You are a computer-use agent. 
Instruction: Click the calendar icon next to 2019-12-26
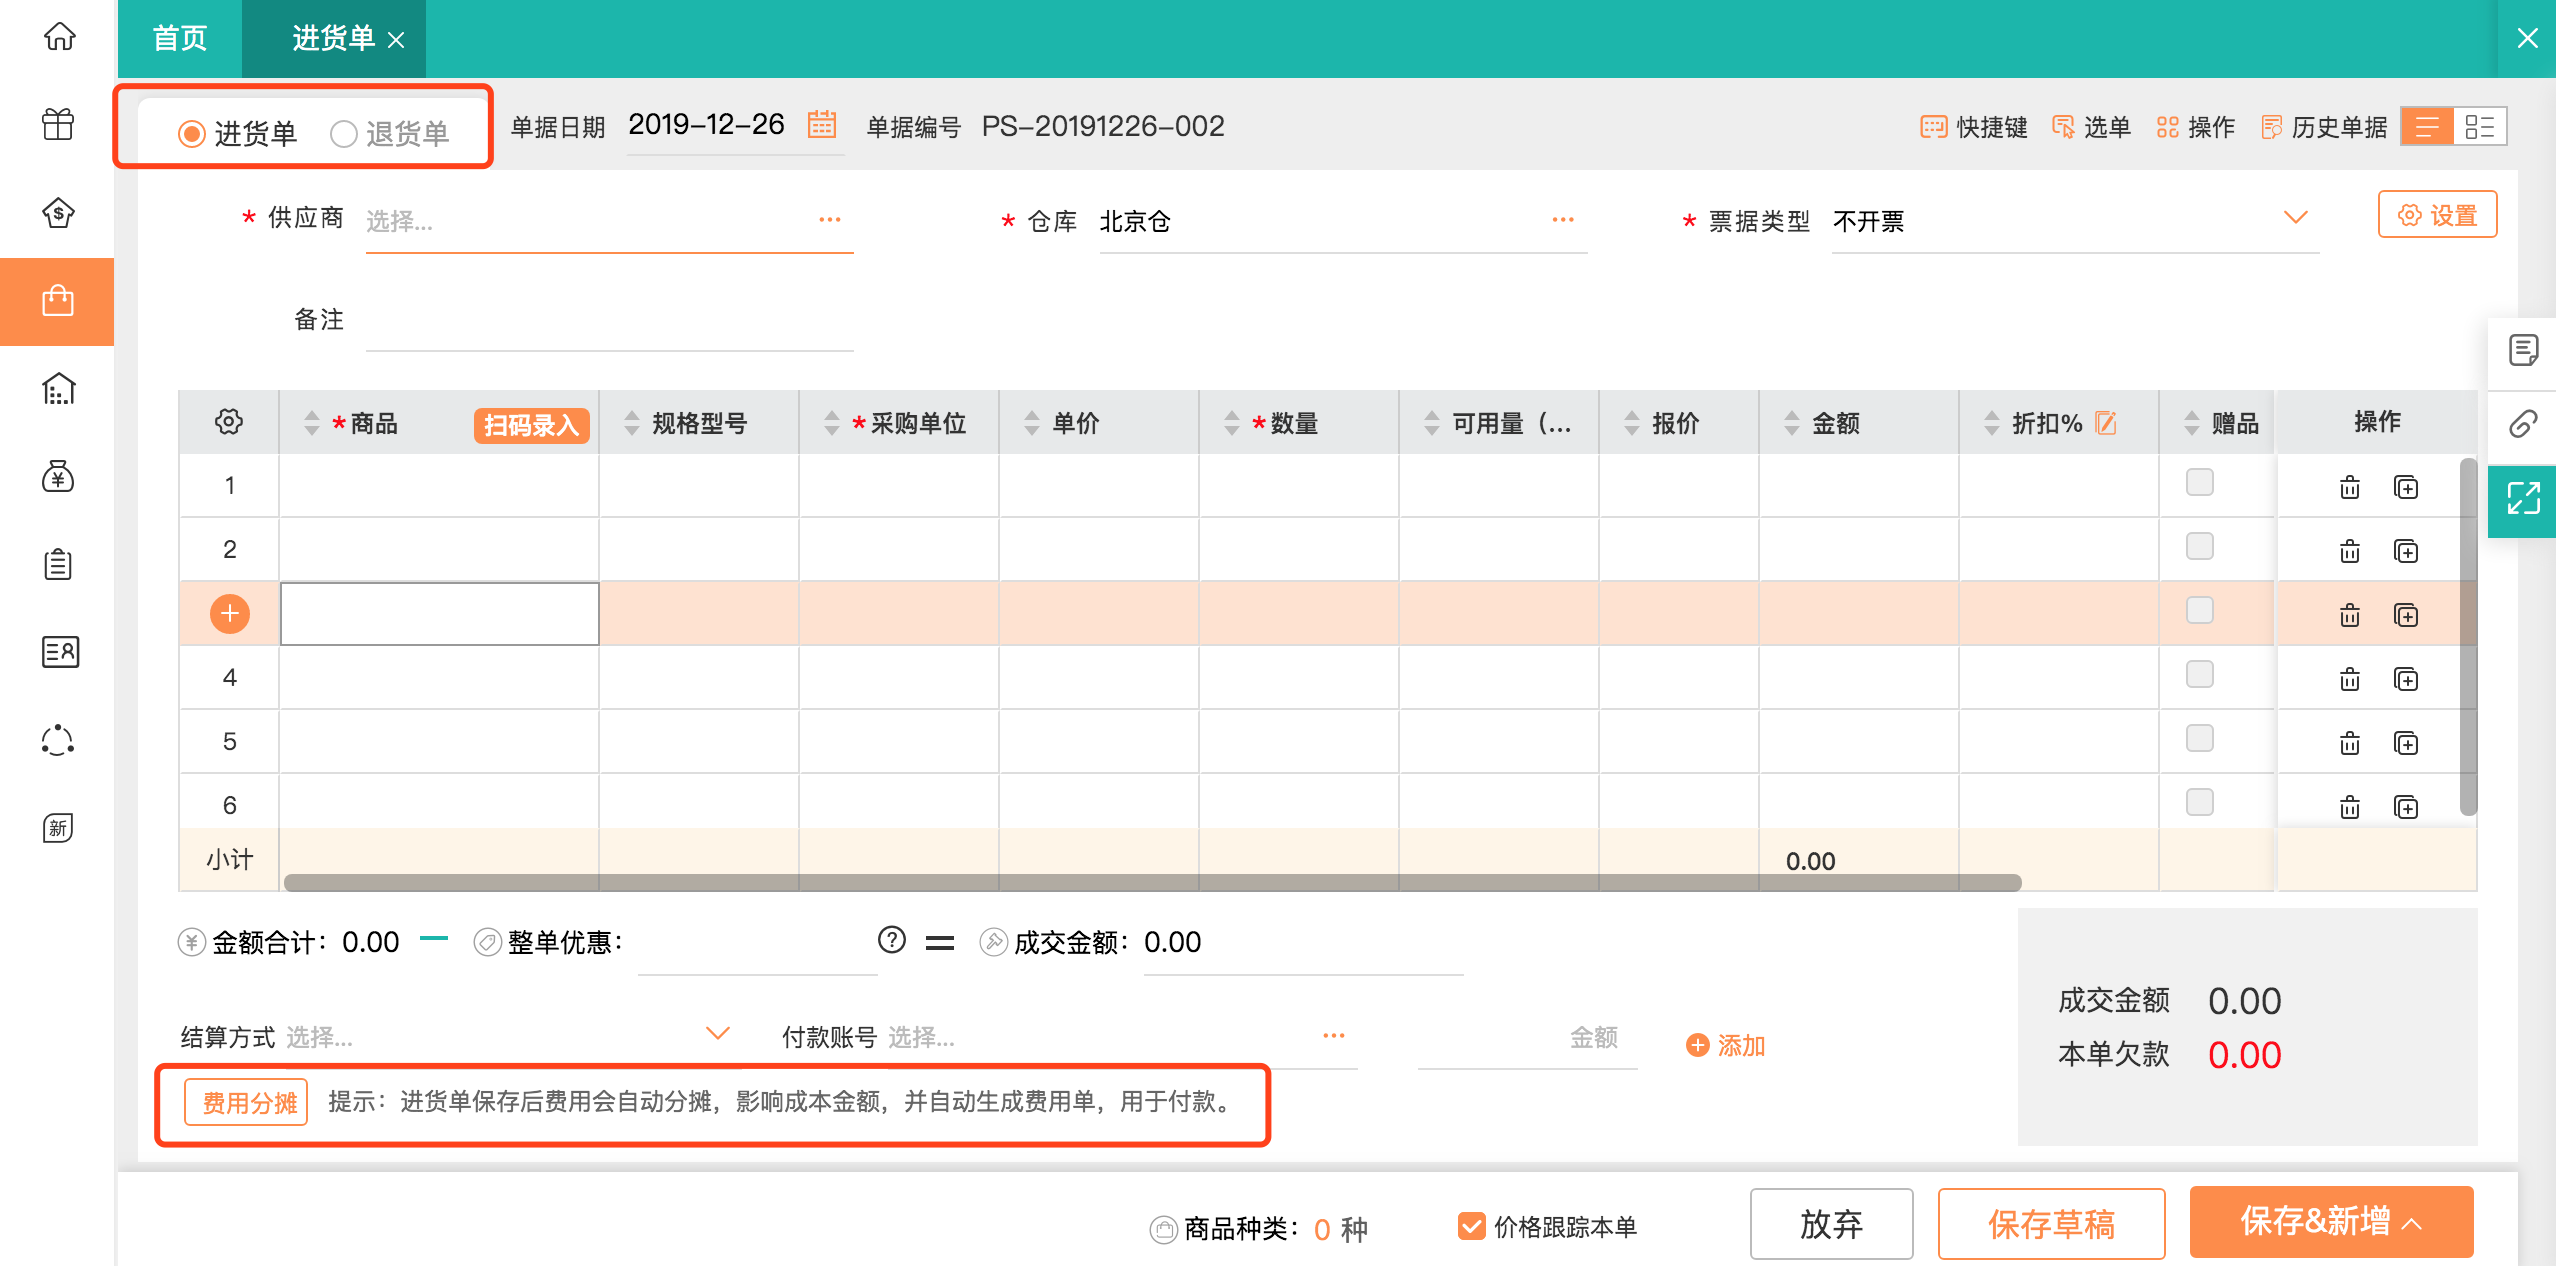818,129
